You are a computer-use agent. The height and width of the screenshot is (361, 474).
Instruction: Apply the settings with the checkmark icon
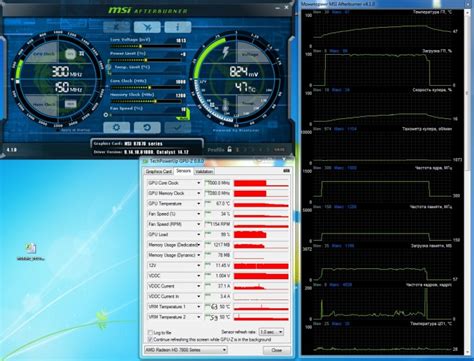pos(178,127)
